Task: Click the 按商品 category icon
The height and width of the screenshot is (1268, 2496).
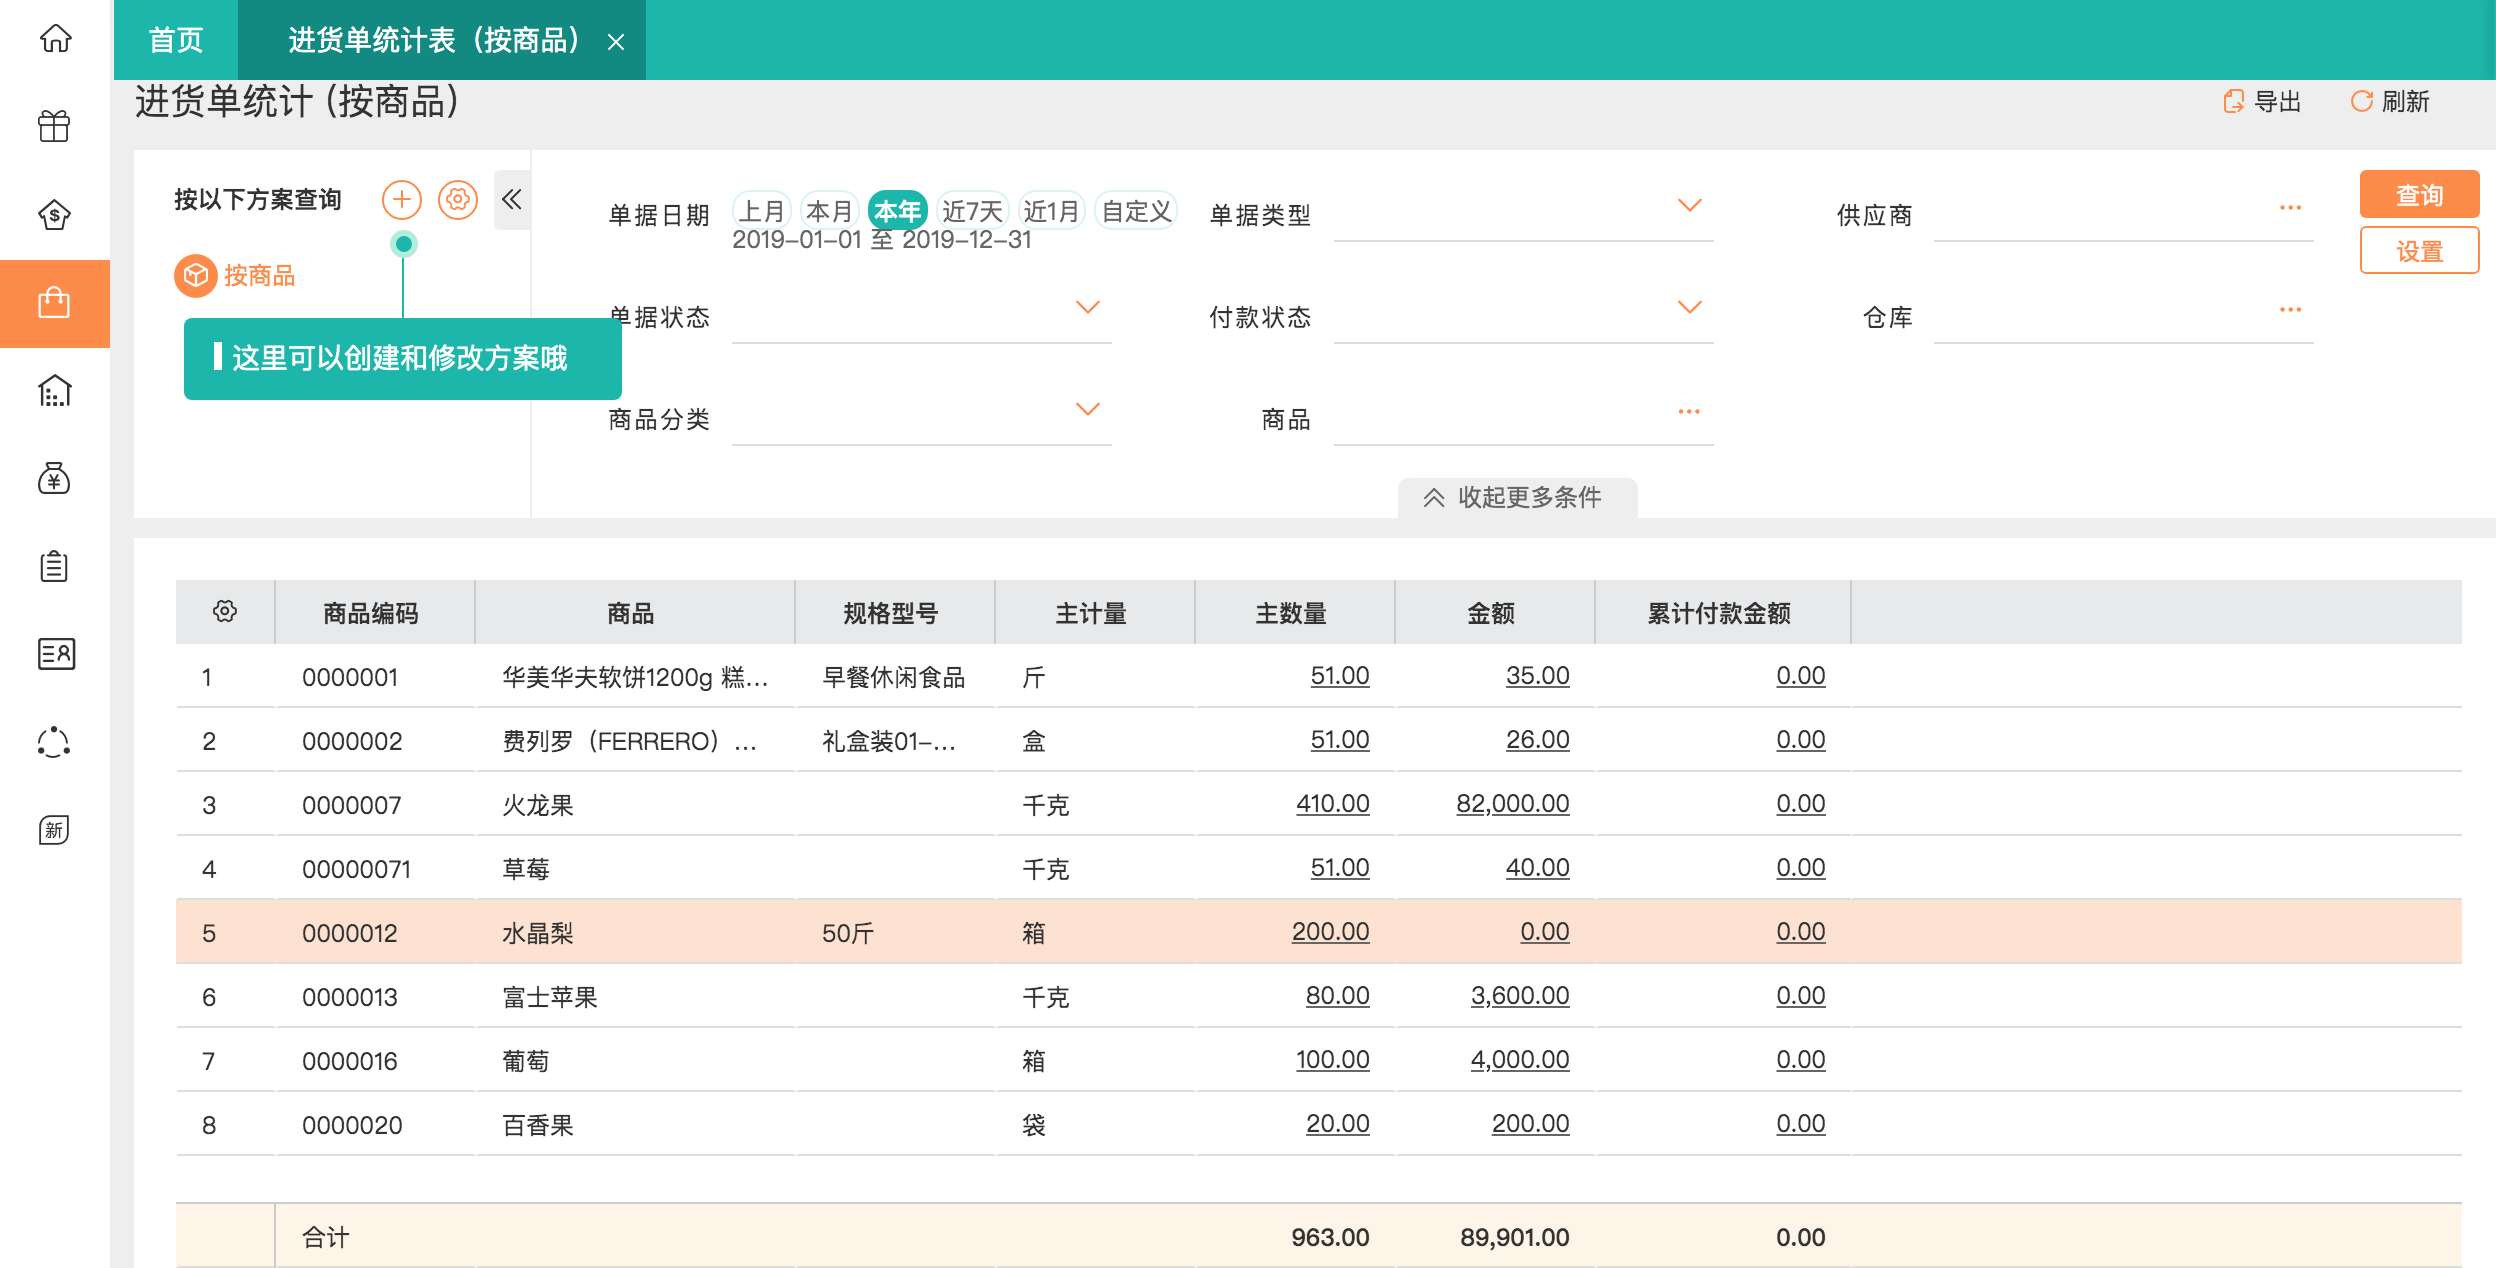Action: coord(194,275)
